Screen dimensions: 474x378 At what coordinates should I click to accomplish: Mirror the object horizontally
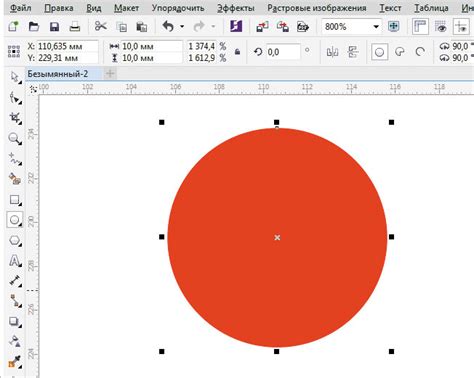pos(333,52)
